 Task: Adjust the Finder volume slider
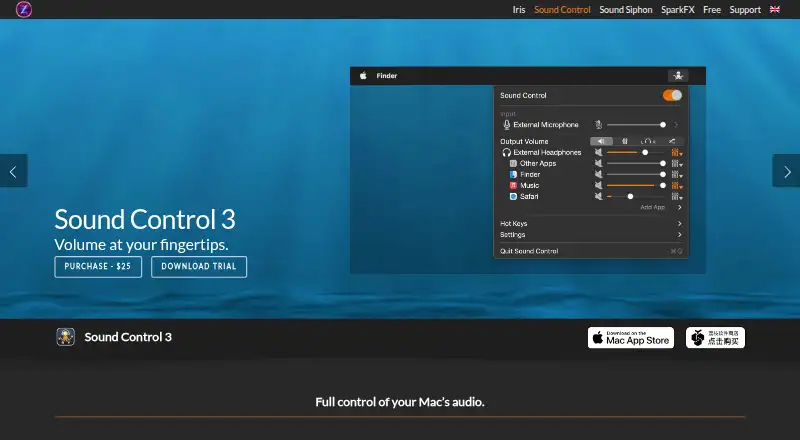(x=636, y=175)
